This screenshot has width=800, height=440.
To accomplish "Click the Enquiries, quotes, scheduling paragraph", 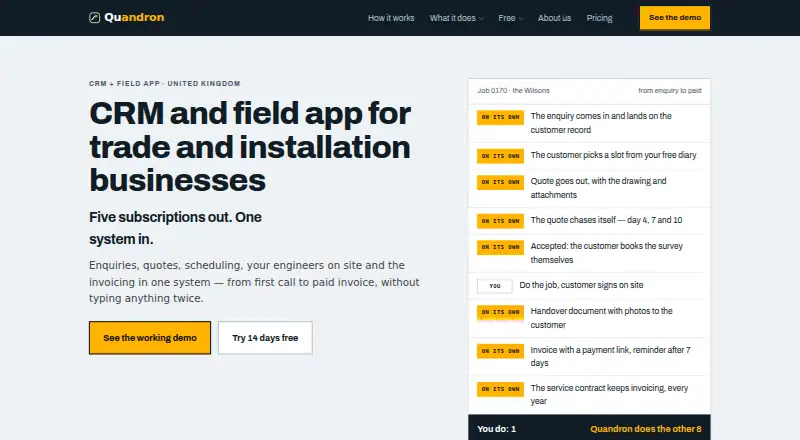I will pos(254,282).
